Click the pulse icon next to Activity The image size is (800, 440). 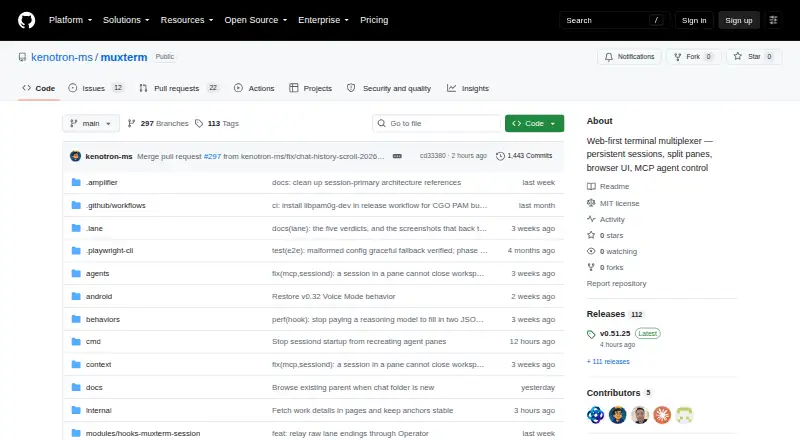[x=591, y=219]
